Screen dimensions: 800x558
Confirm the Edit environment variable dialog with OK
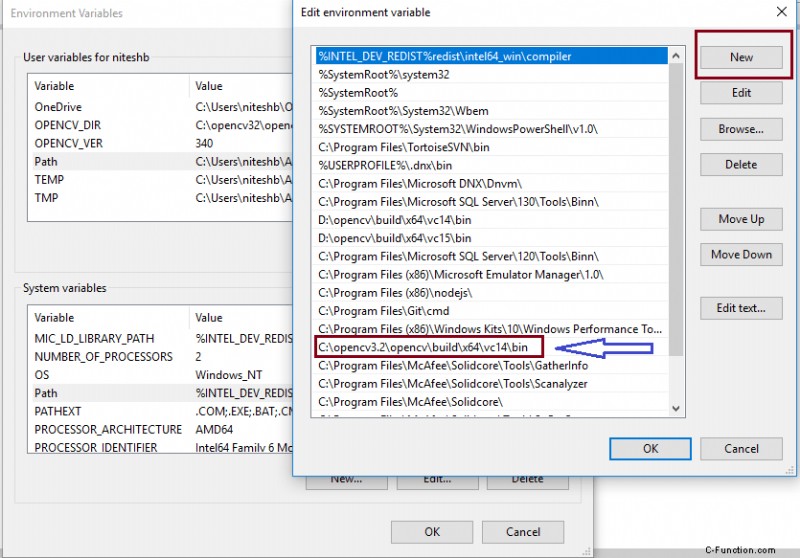point(650,449)
